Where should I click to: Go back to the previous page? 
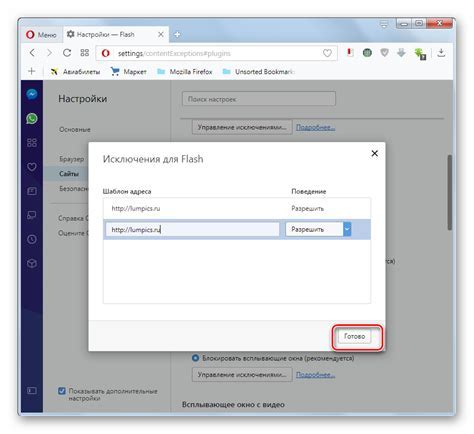[32, 53]
